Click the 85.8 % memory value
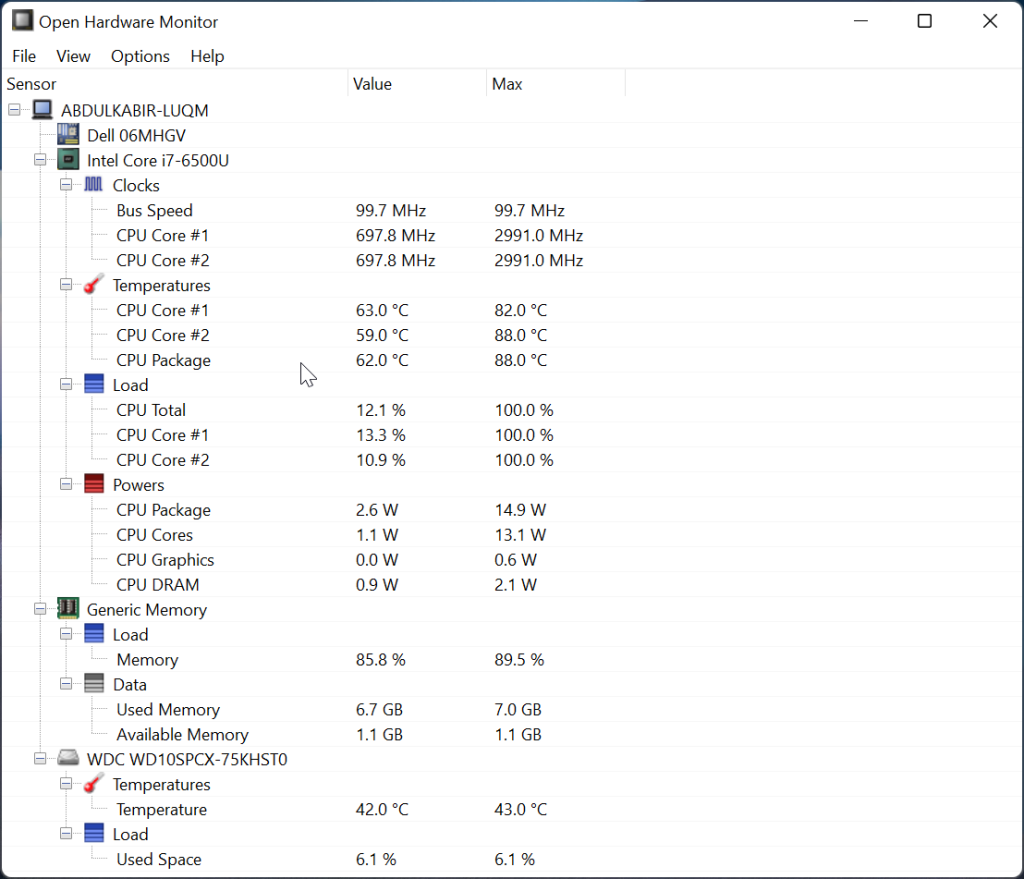 [380, 660]
